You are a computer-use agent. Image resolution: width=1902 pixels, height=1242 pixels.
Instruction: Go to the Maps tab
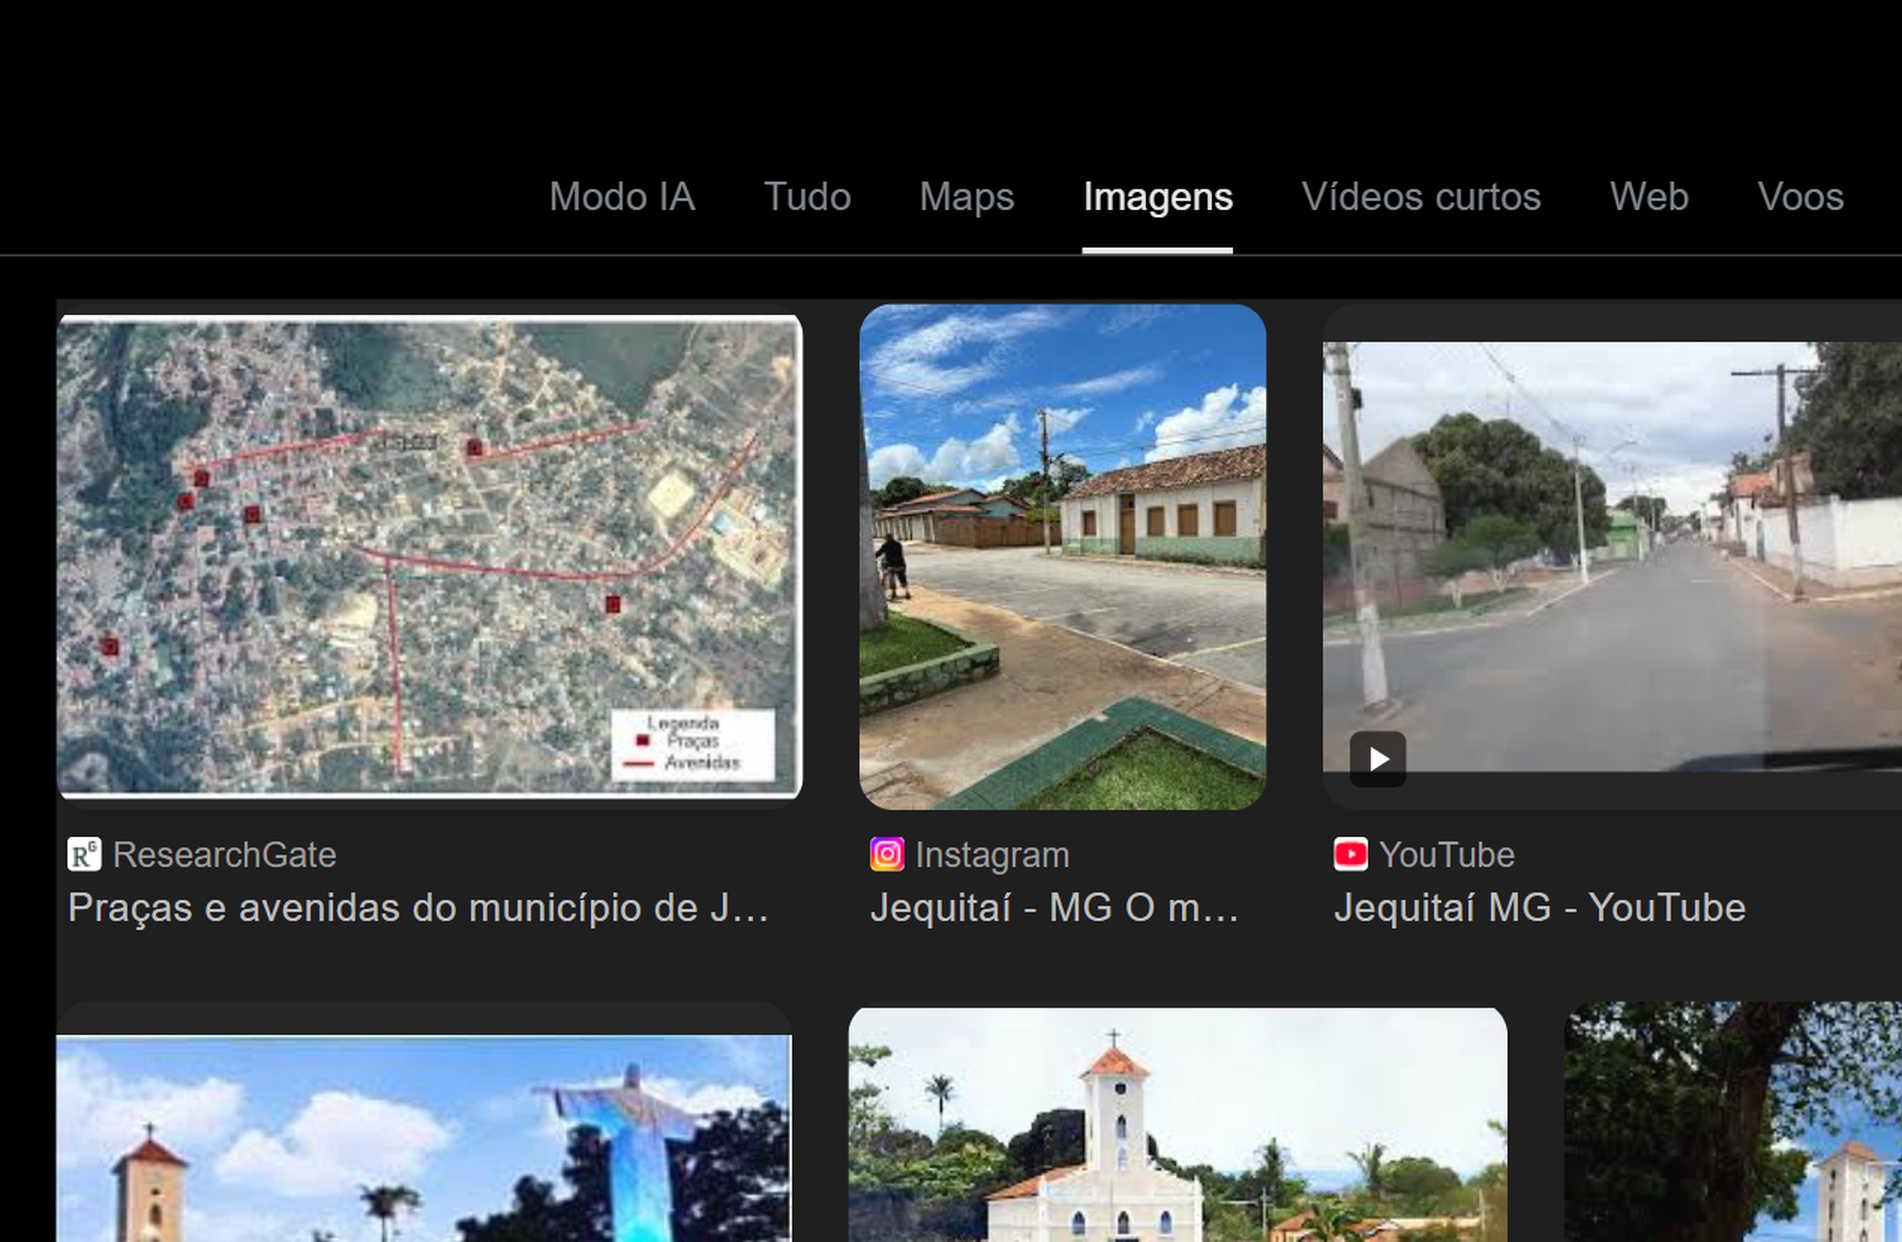[966, 197]
